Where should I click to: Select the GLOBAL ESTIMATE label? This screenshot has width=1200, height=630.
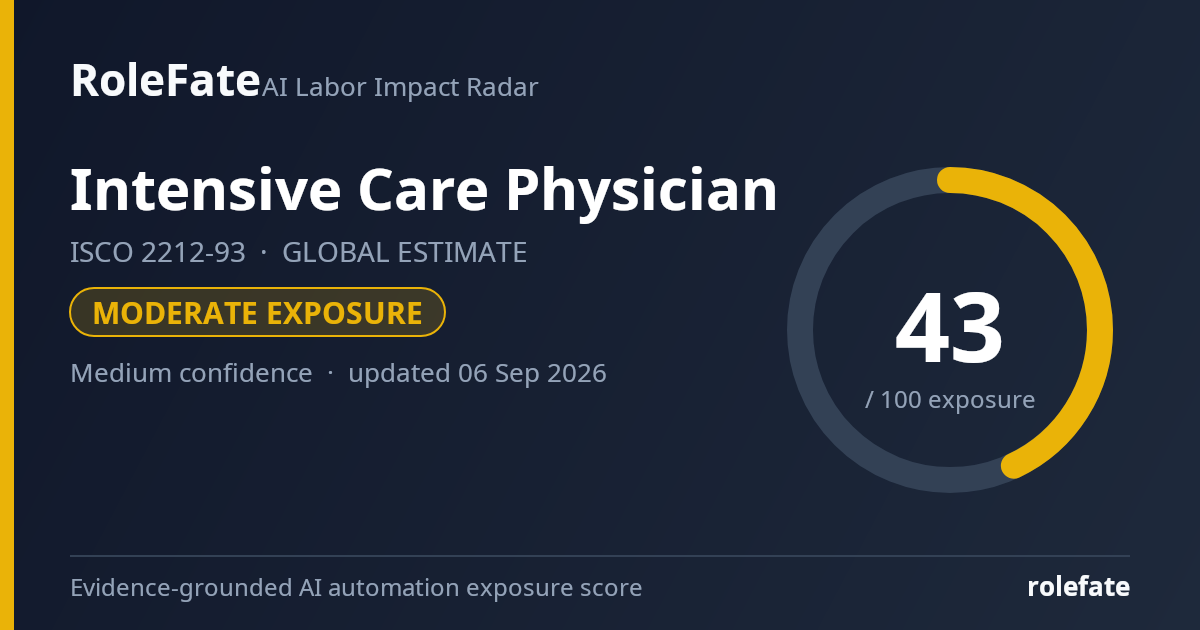click(x=404, y=253)
